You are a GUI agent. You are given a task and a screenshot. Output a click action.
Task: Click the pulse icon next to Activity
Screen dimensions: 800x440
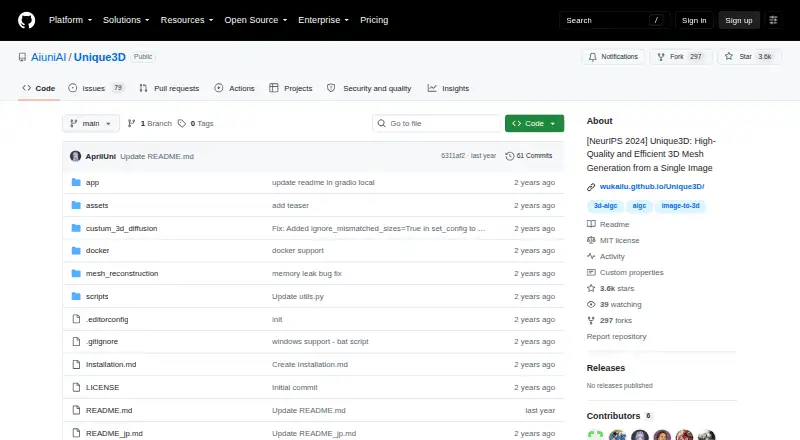click(591, 256)
